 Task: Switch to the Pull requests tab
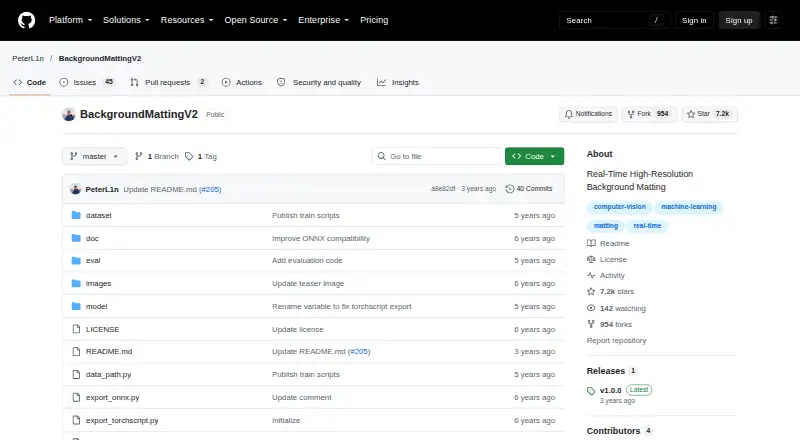(x=168, y=82)
